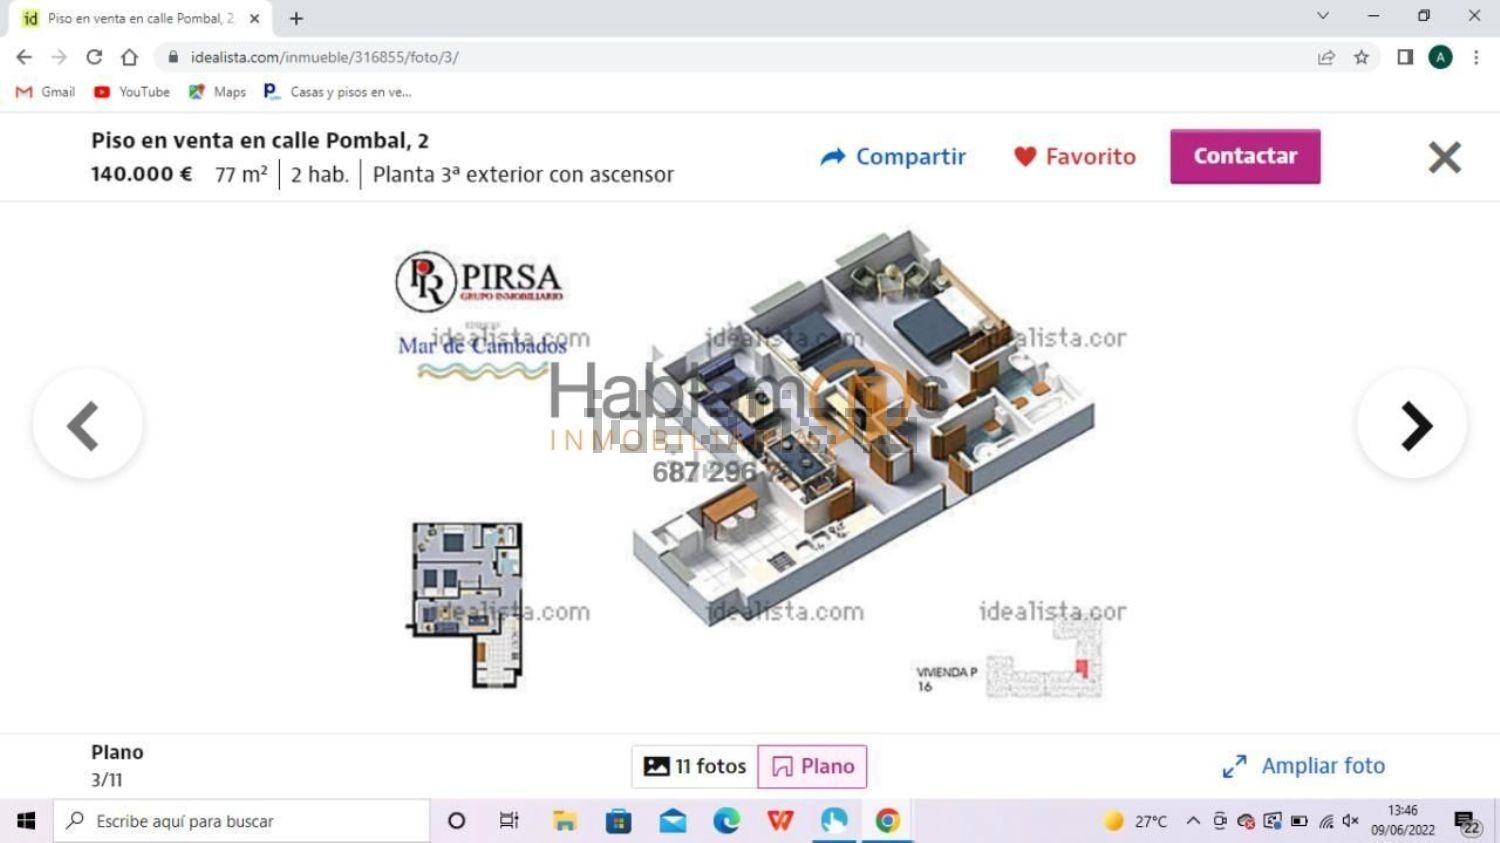Bookmark this page with star icon
Screen dimensions: 1500x843
(1361, 57)
